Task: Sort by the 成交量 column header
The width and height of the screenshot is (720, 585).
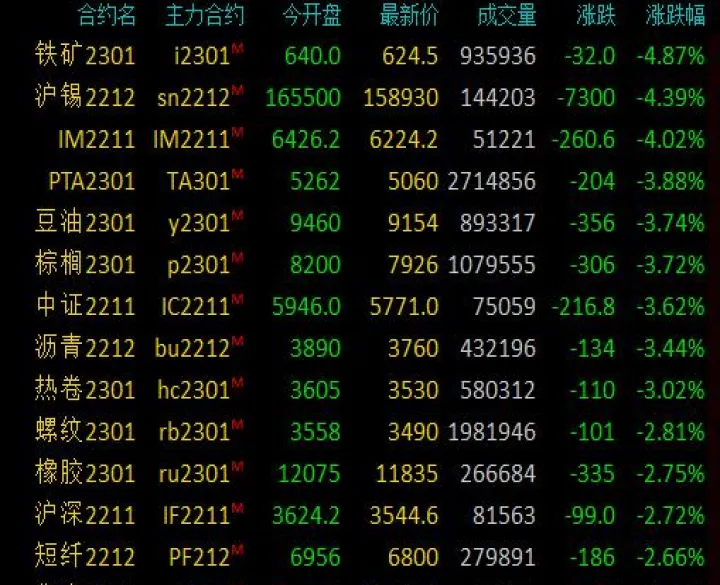Action: (506, 15)
